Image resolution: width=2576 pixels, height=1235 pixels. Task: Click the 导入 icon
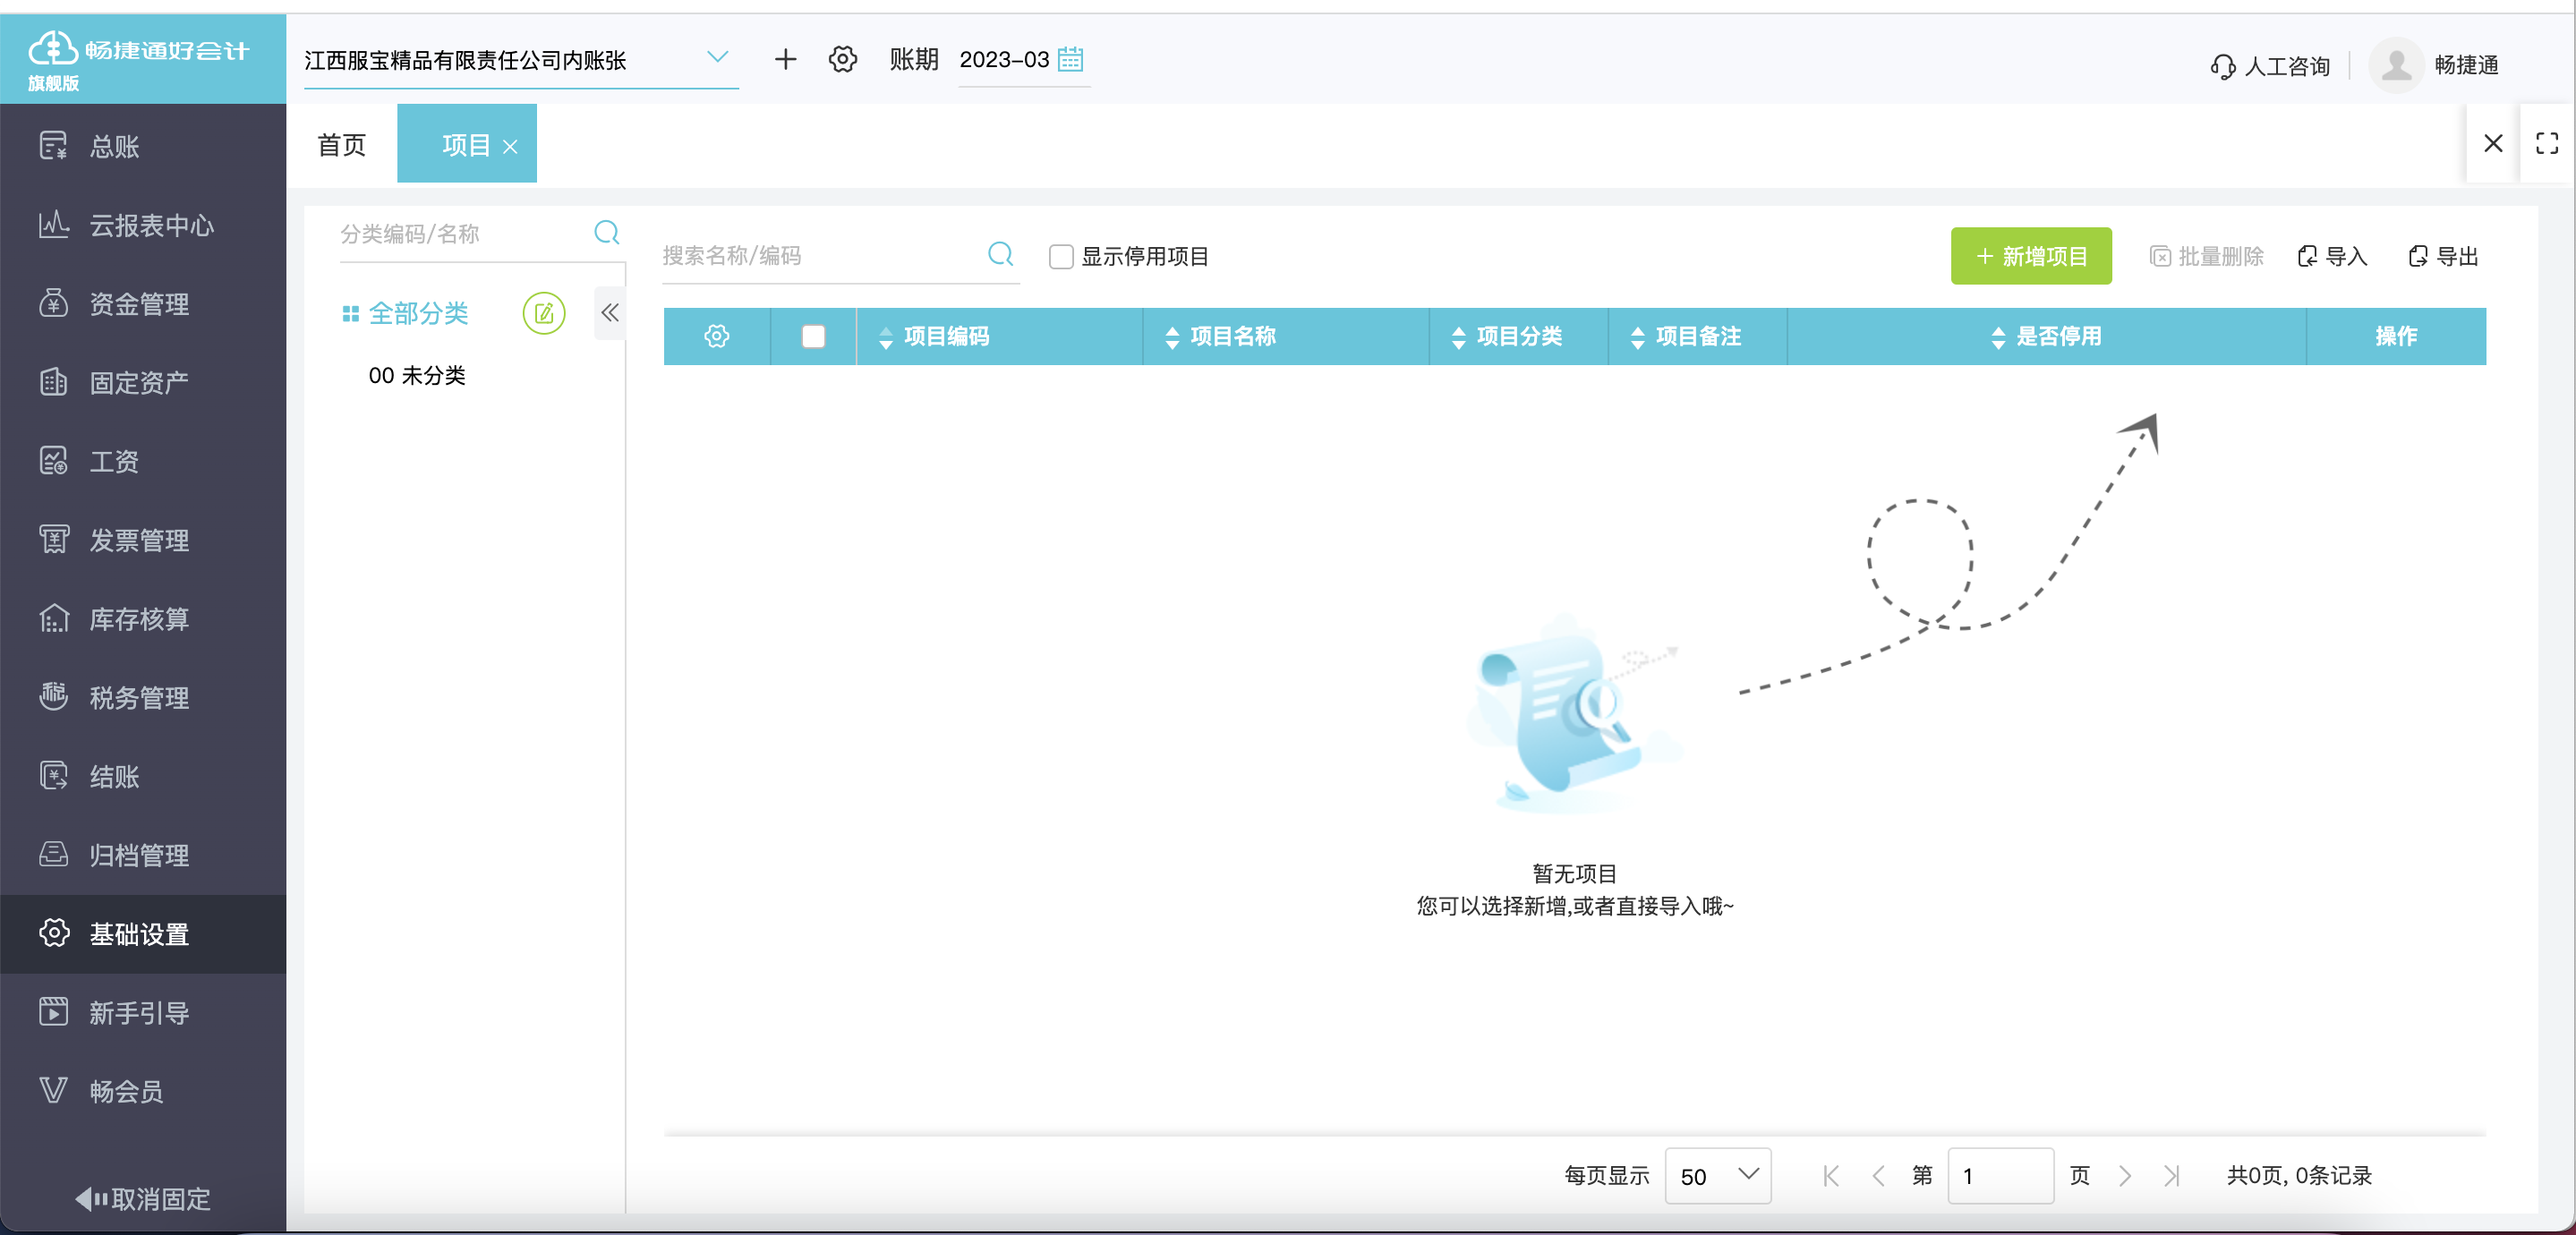coord(2311,256)
